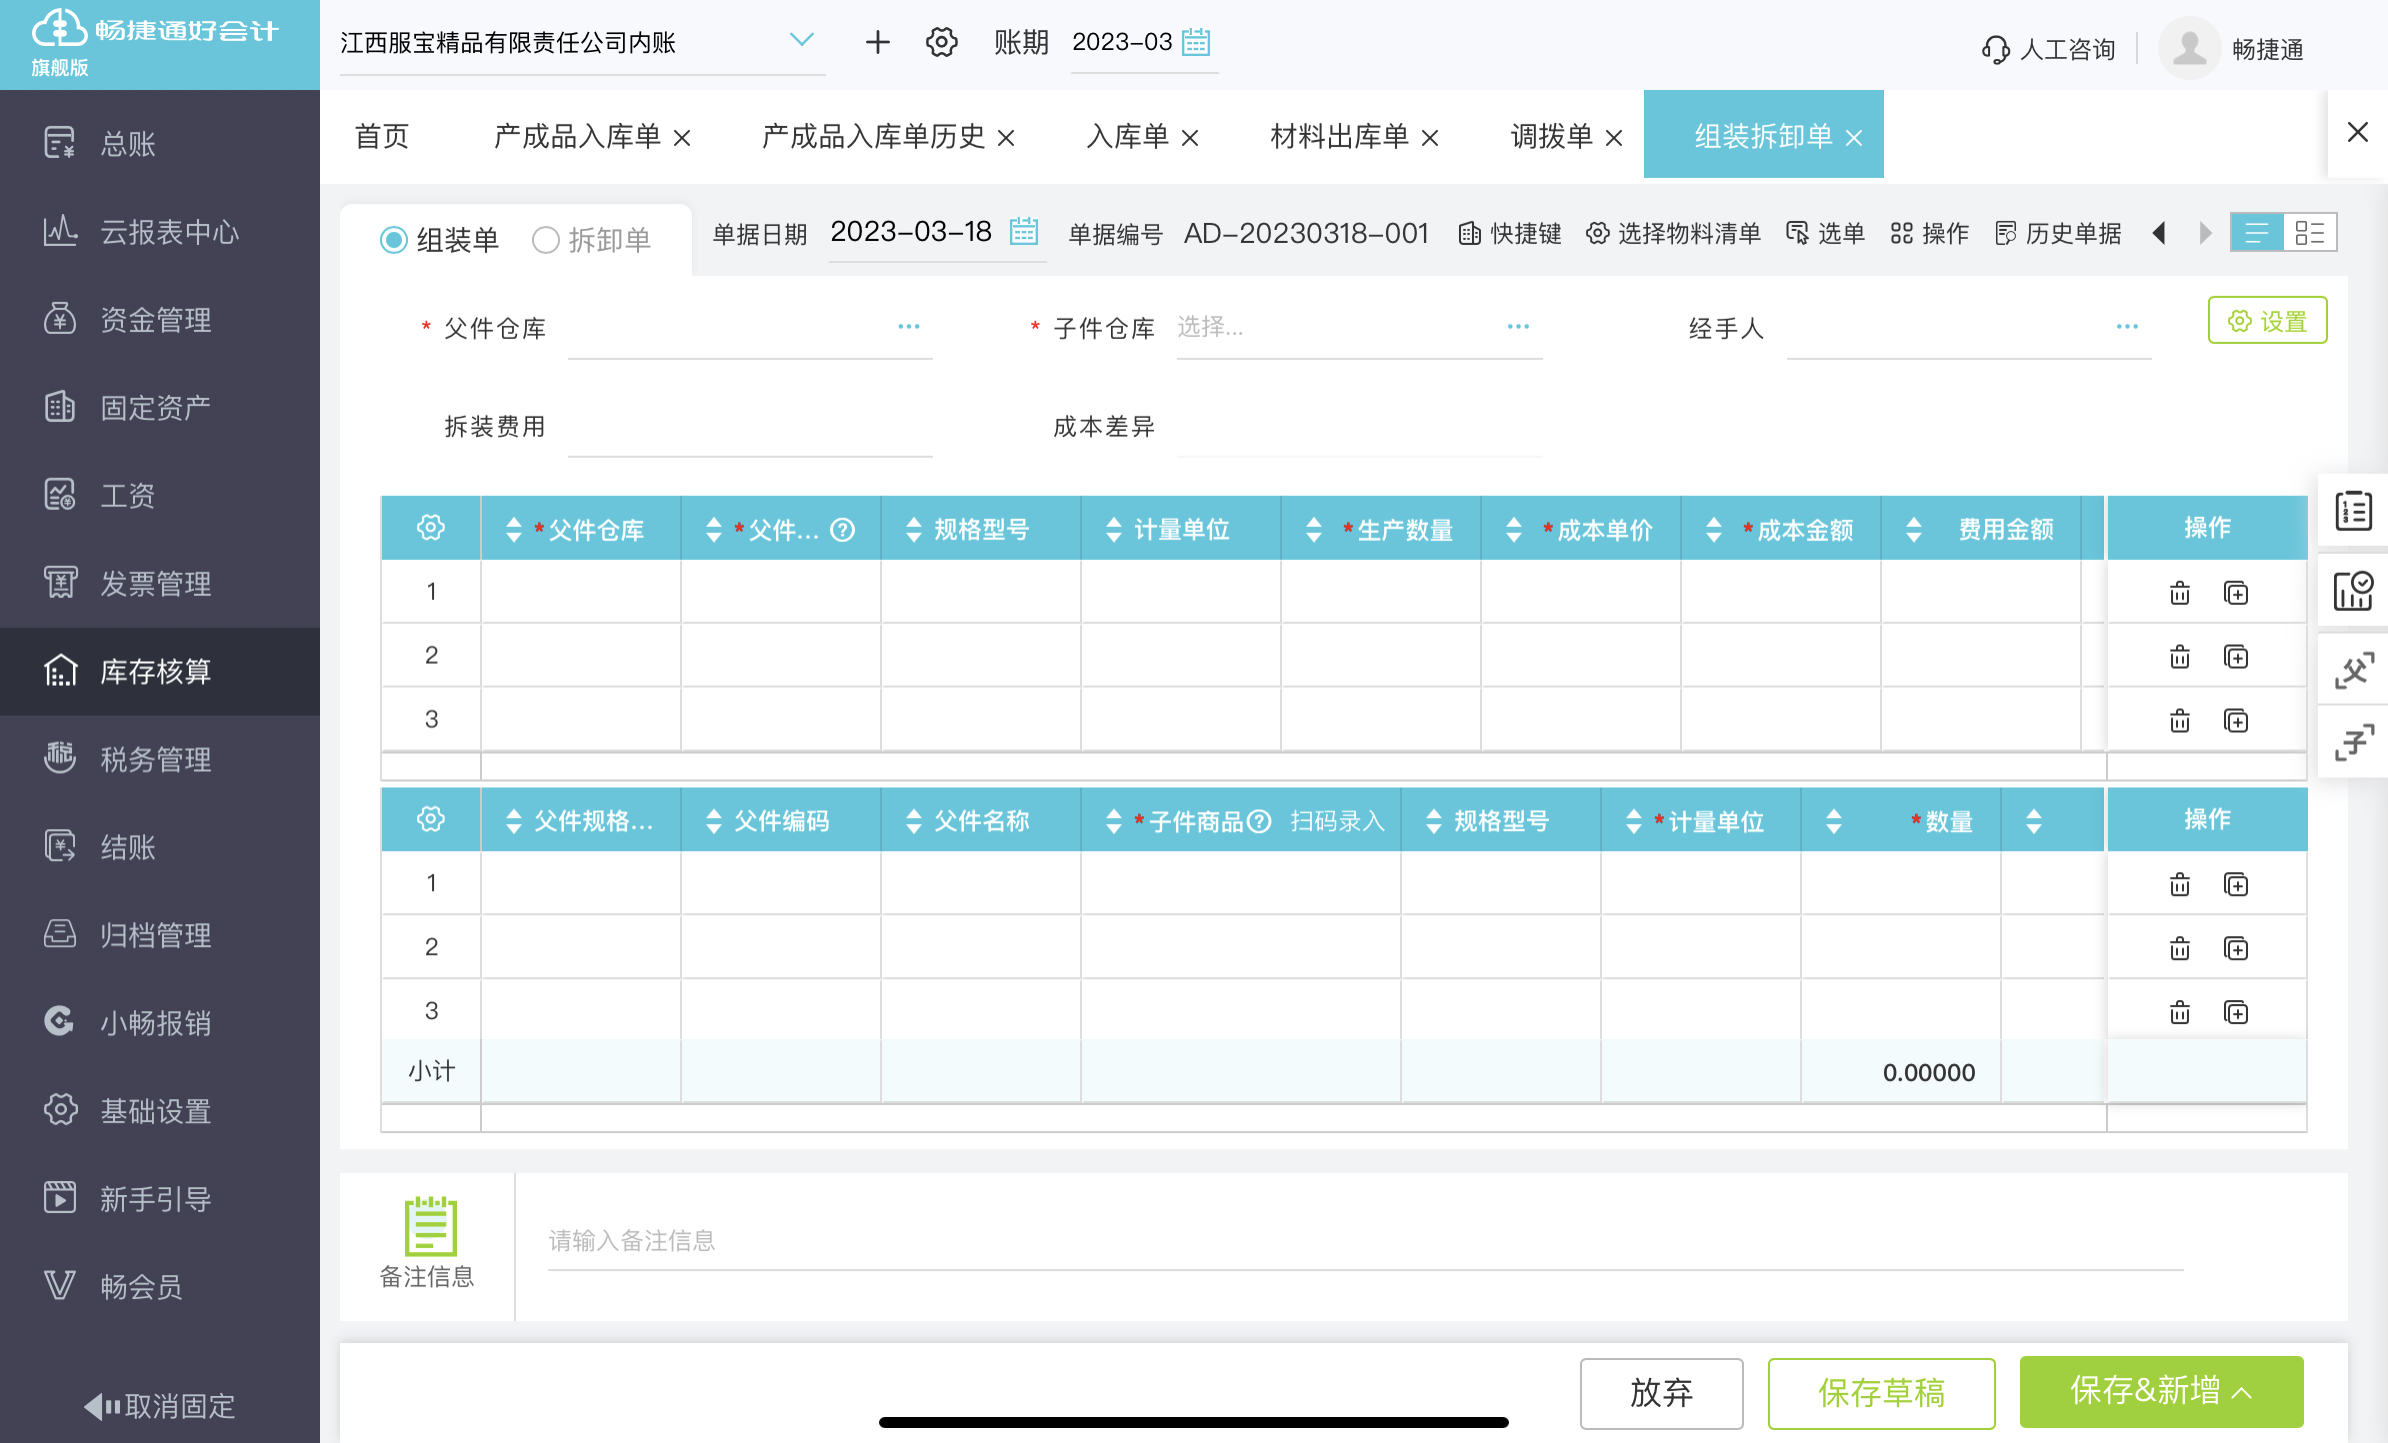
Task: Open 账期 period date picker
Action: (x=1194, y=43)
